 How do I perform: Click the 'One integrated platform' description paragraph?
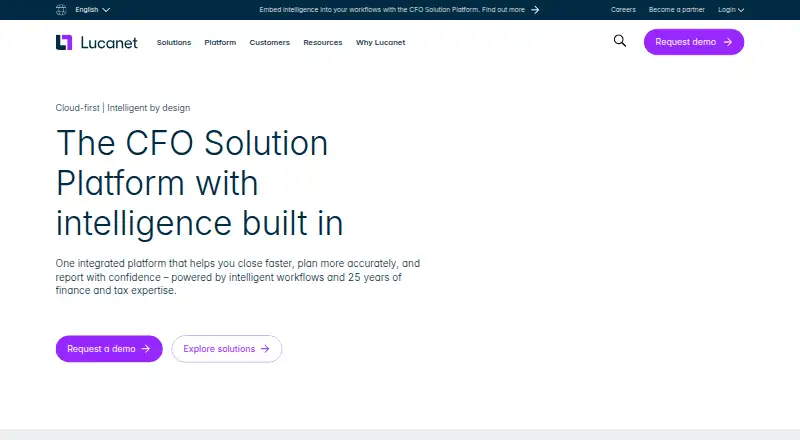(238, 277)
